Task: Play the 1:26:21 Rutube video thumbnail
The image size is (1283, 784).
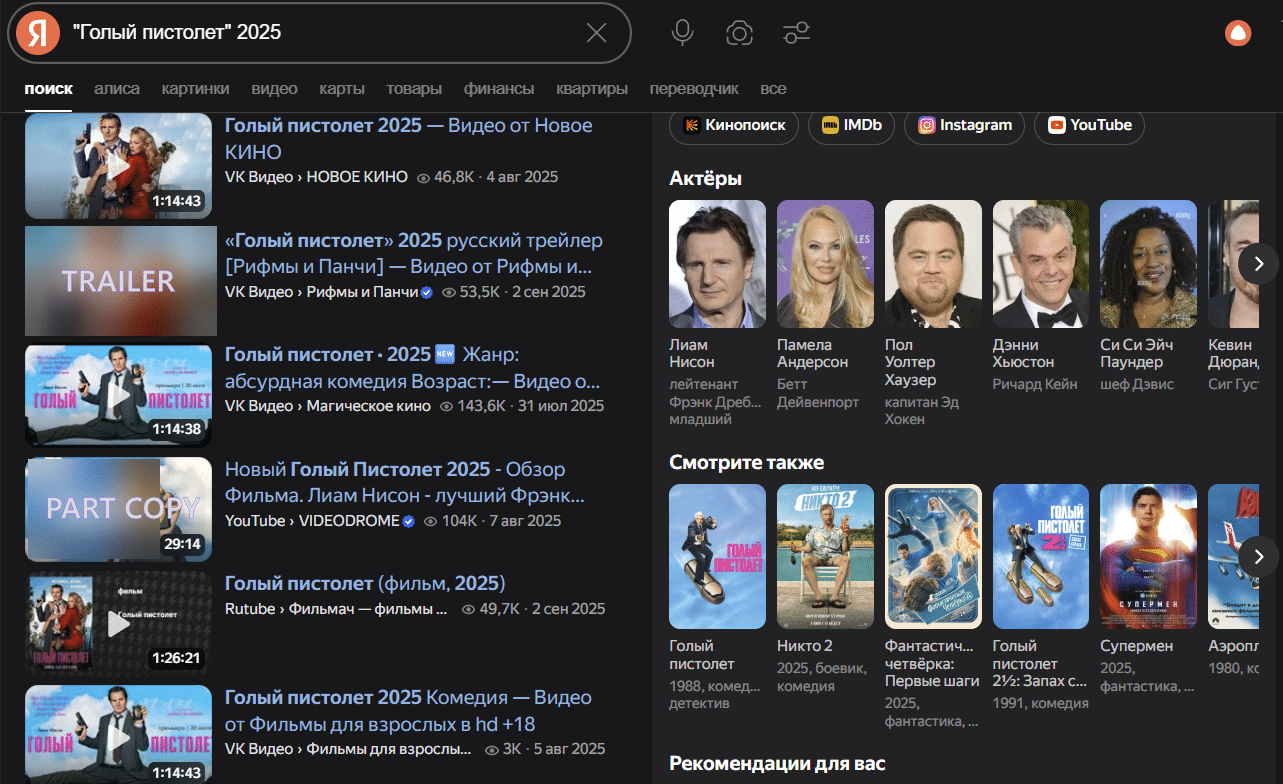Action: (118, 624)
